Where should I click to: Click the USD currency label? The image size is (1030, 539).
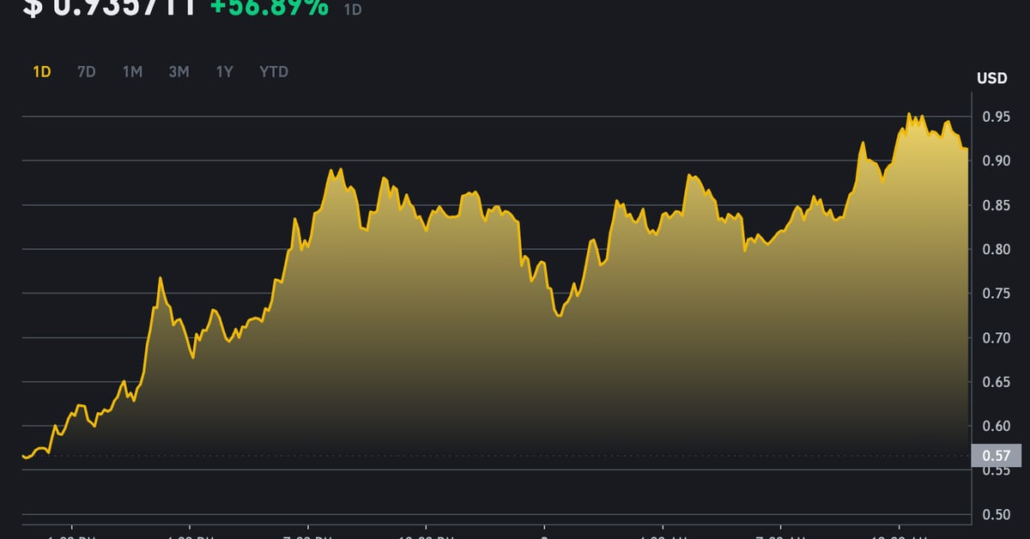pos(992,78)
